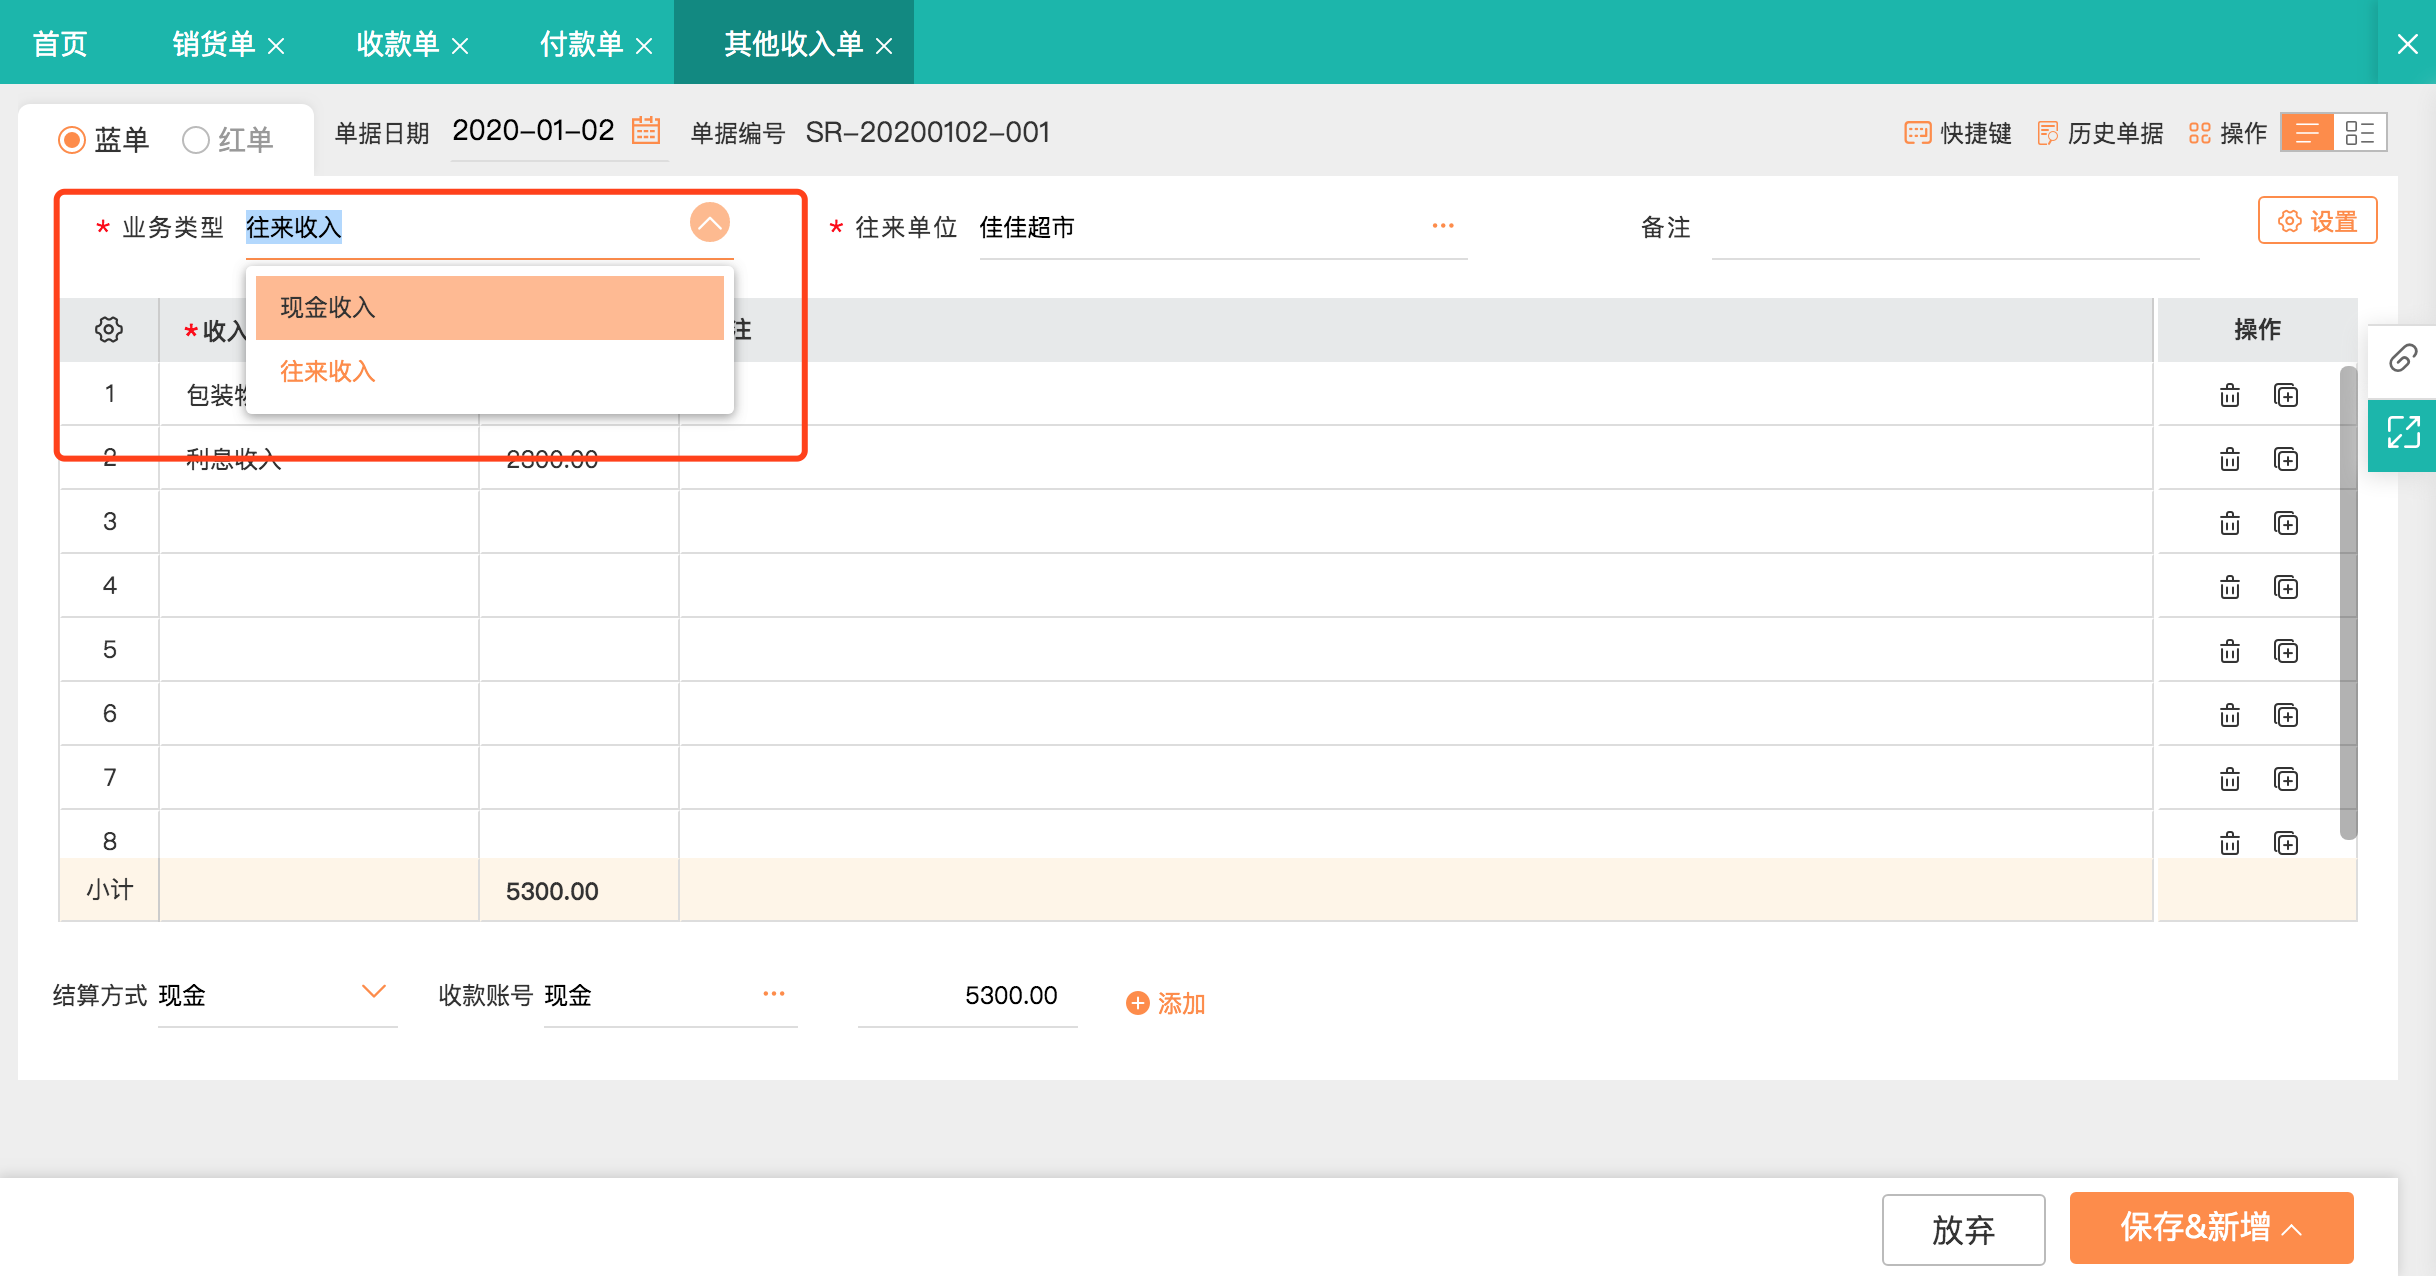Click the settings gear icon in table header
The height and width of the screenshot is (1276, 2436).
(x=110, y=329)
